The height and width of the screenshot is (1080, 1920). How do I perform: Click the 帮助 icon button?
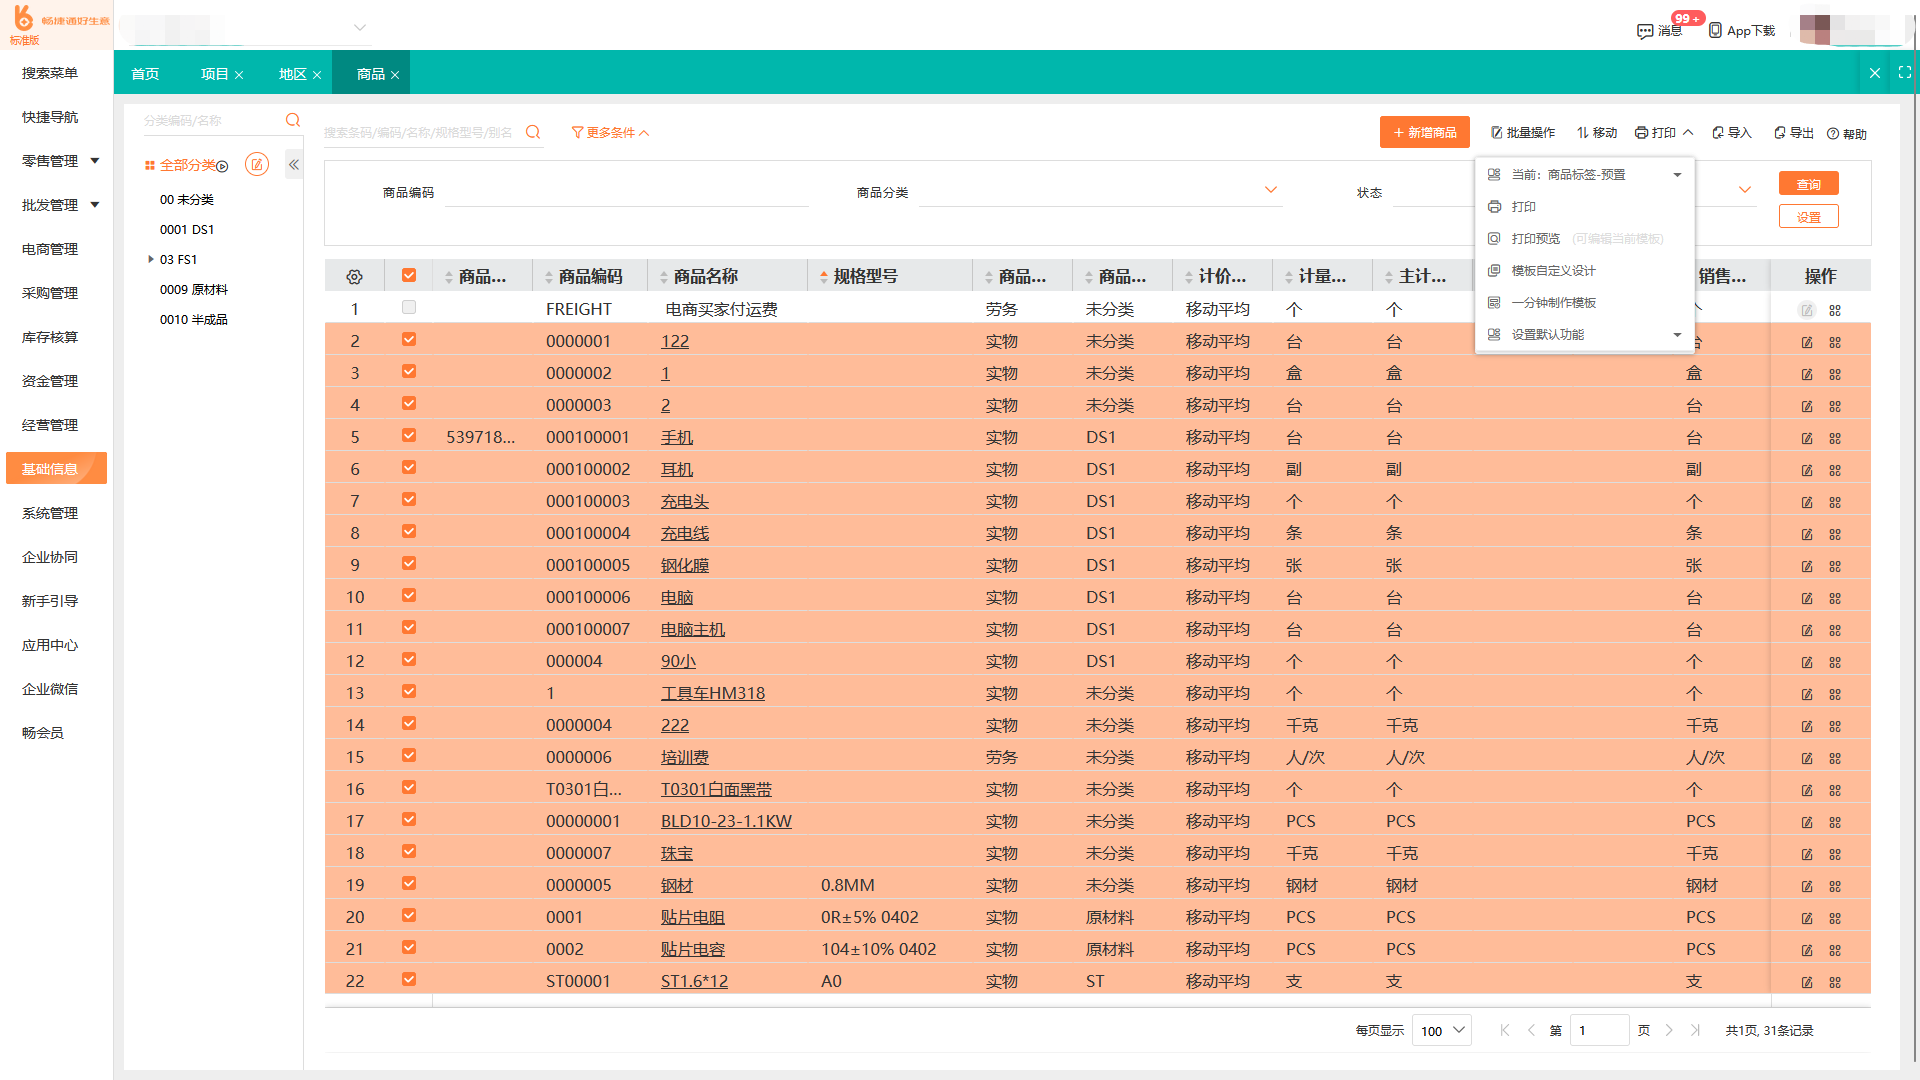(1833, 132)
